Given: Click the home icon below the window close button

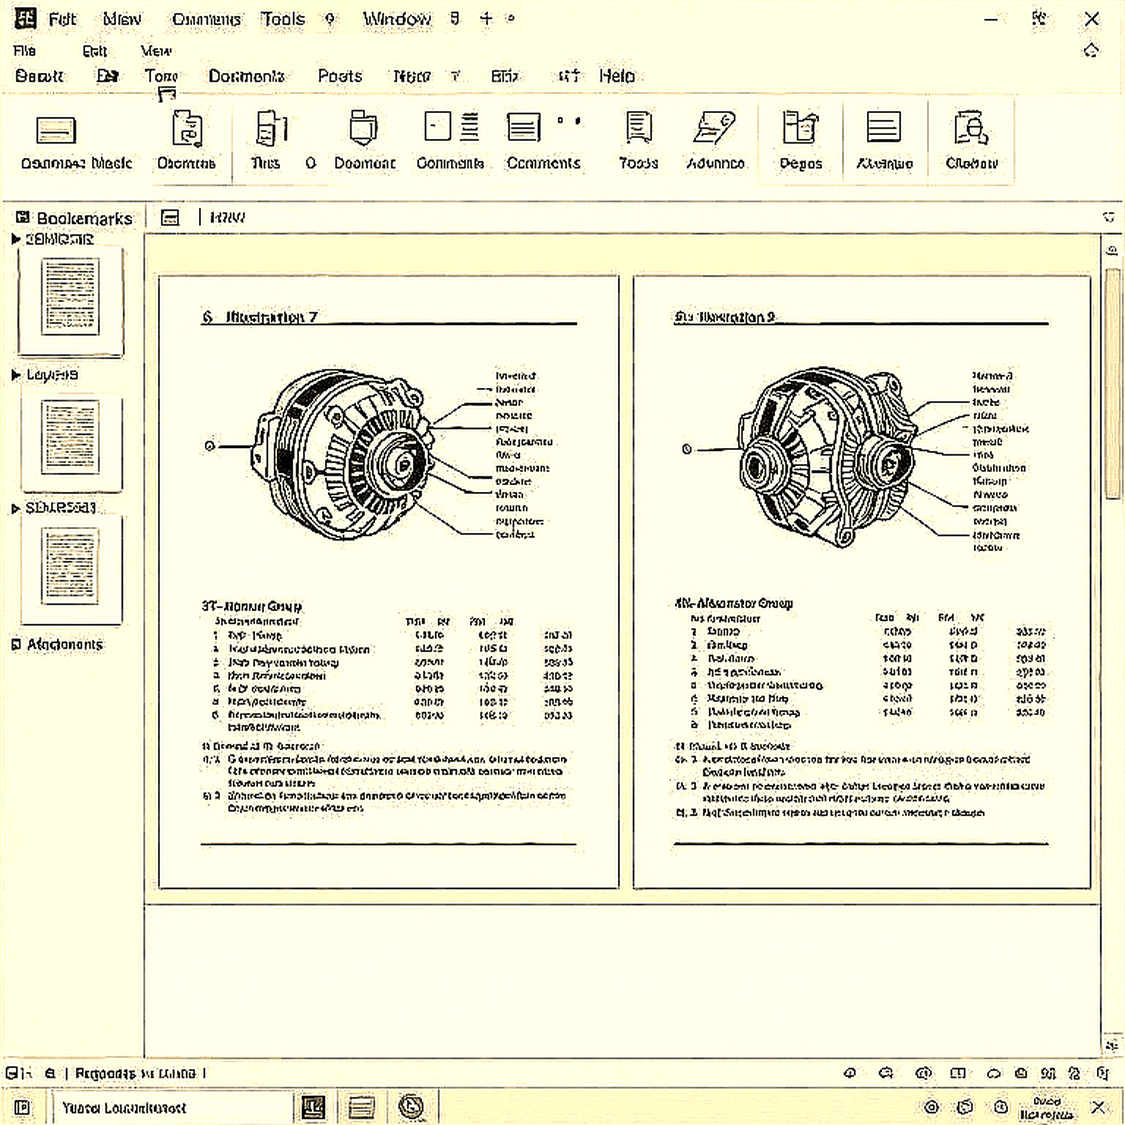Looking at the screenshot, I should [x=1091, y=51].
